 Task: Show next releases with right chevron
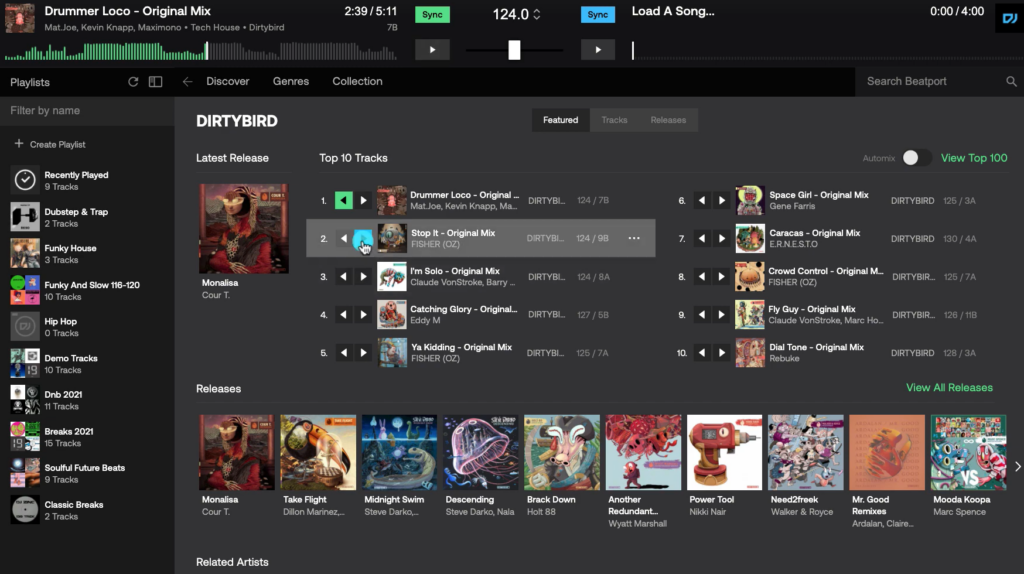tap(1017, 466)
